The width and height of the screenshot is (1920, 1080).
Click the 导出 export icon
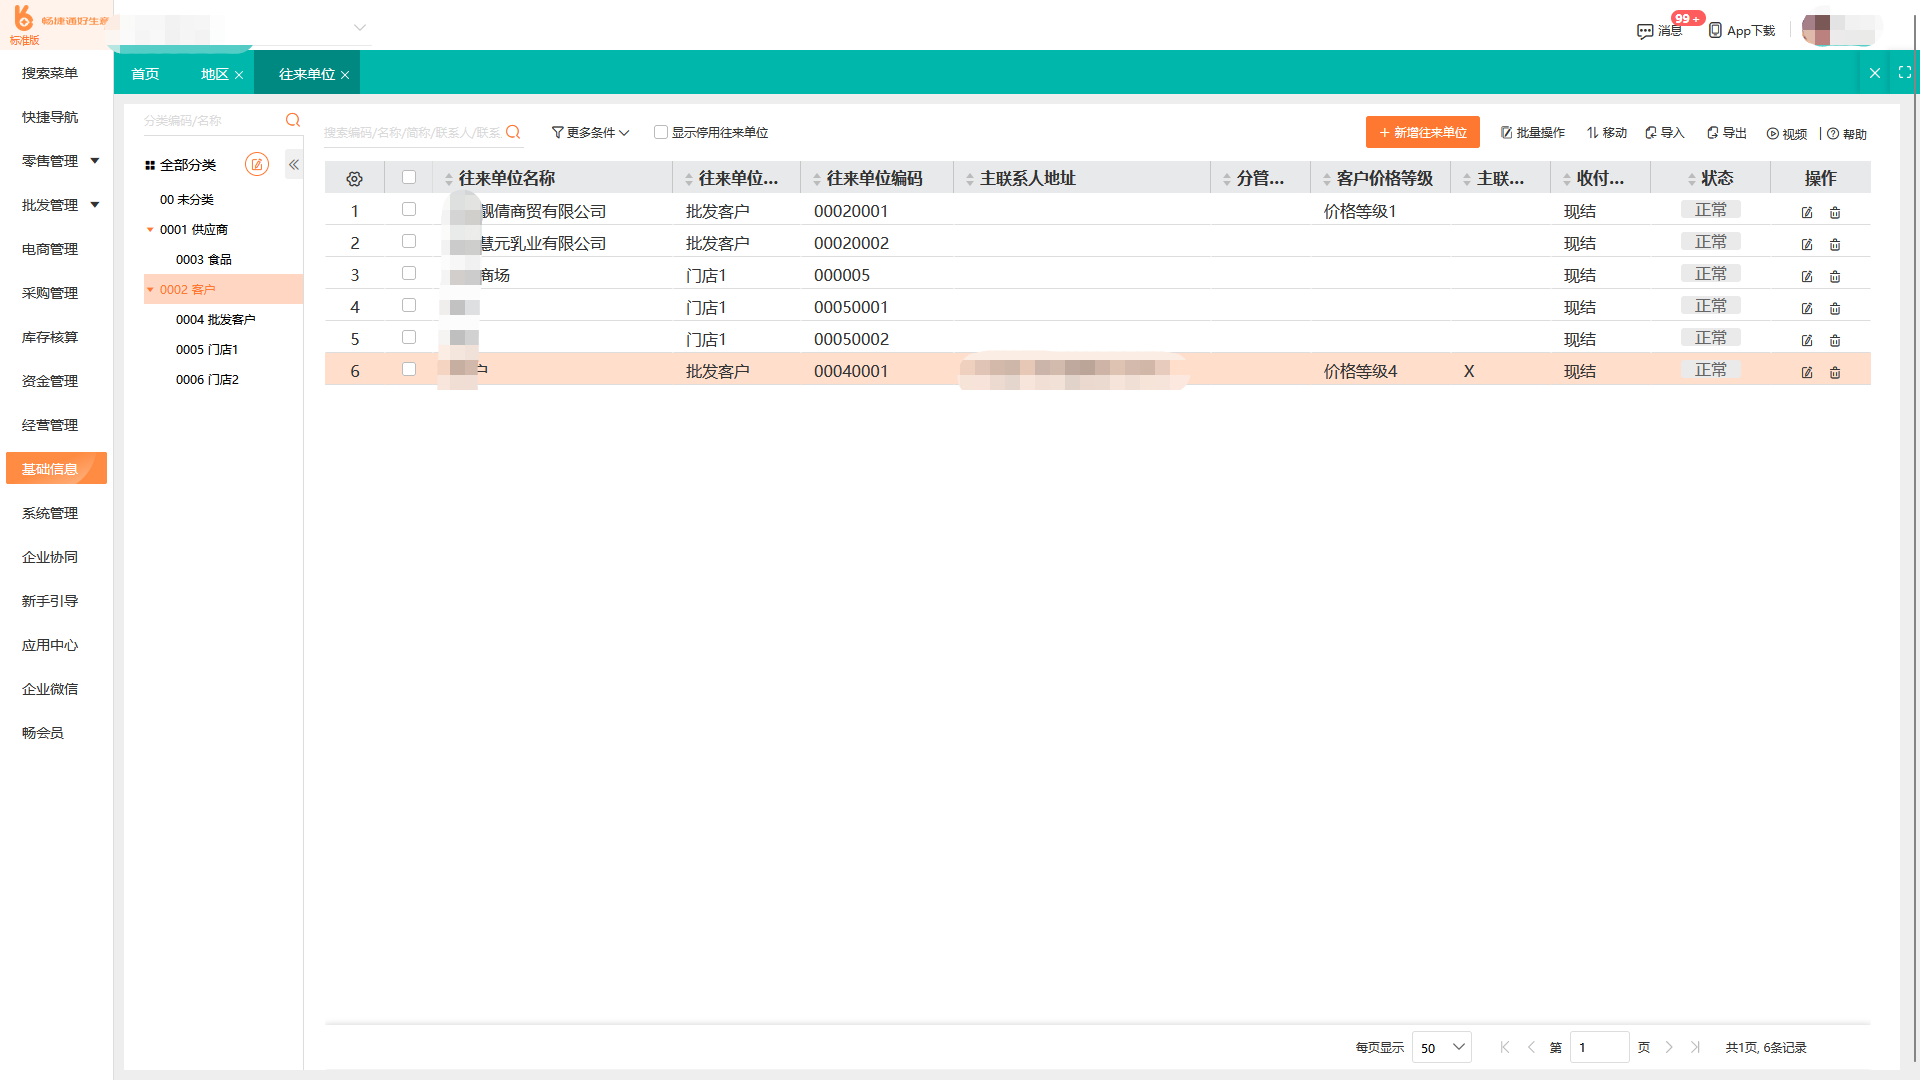click(1727, 131)
